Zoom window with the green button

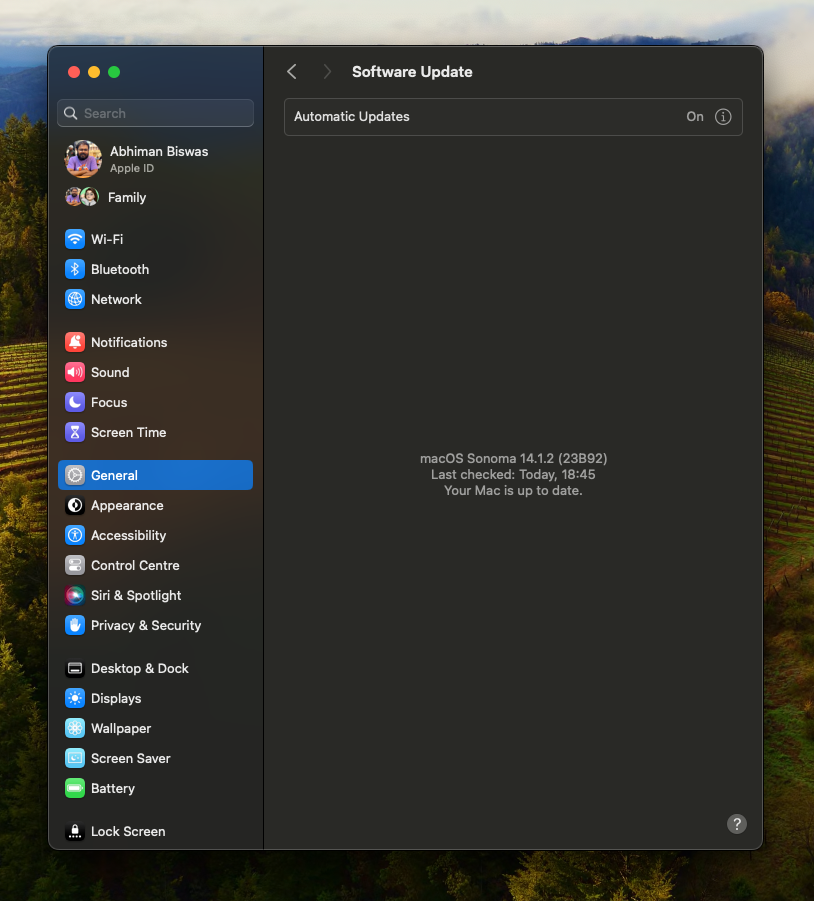click(x=114, y=72)
